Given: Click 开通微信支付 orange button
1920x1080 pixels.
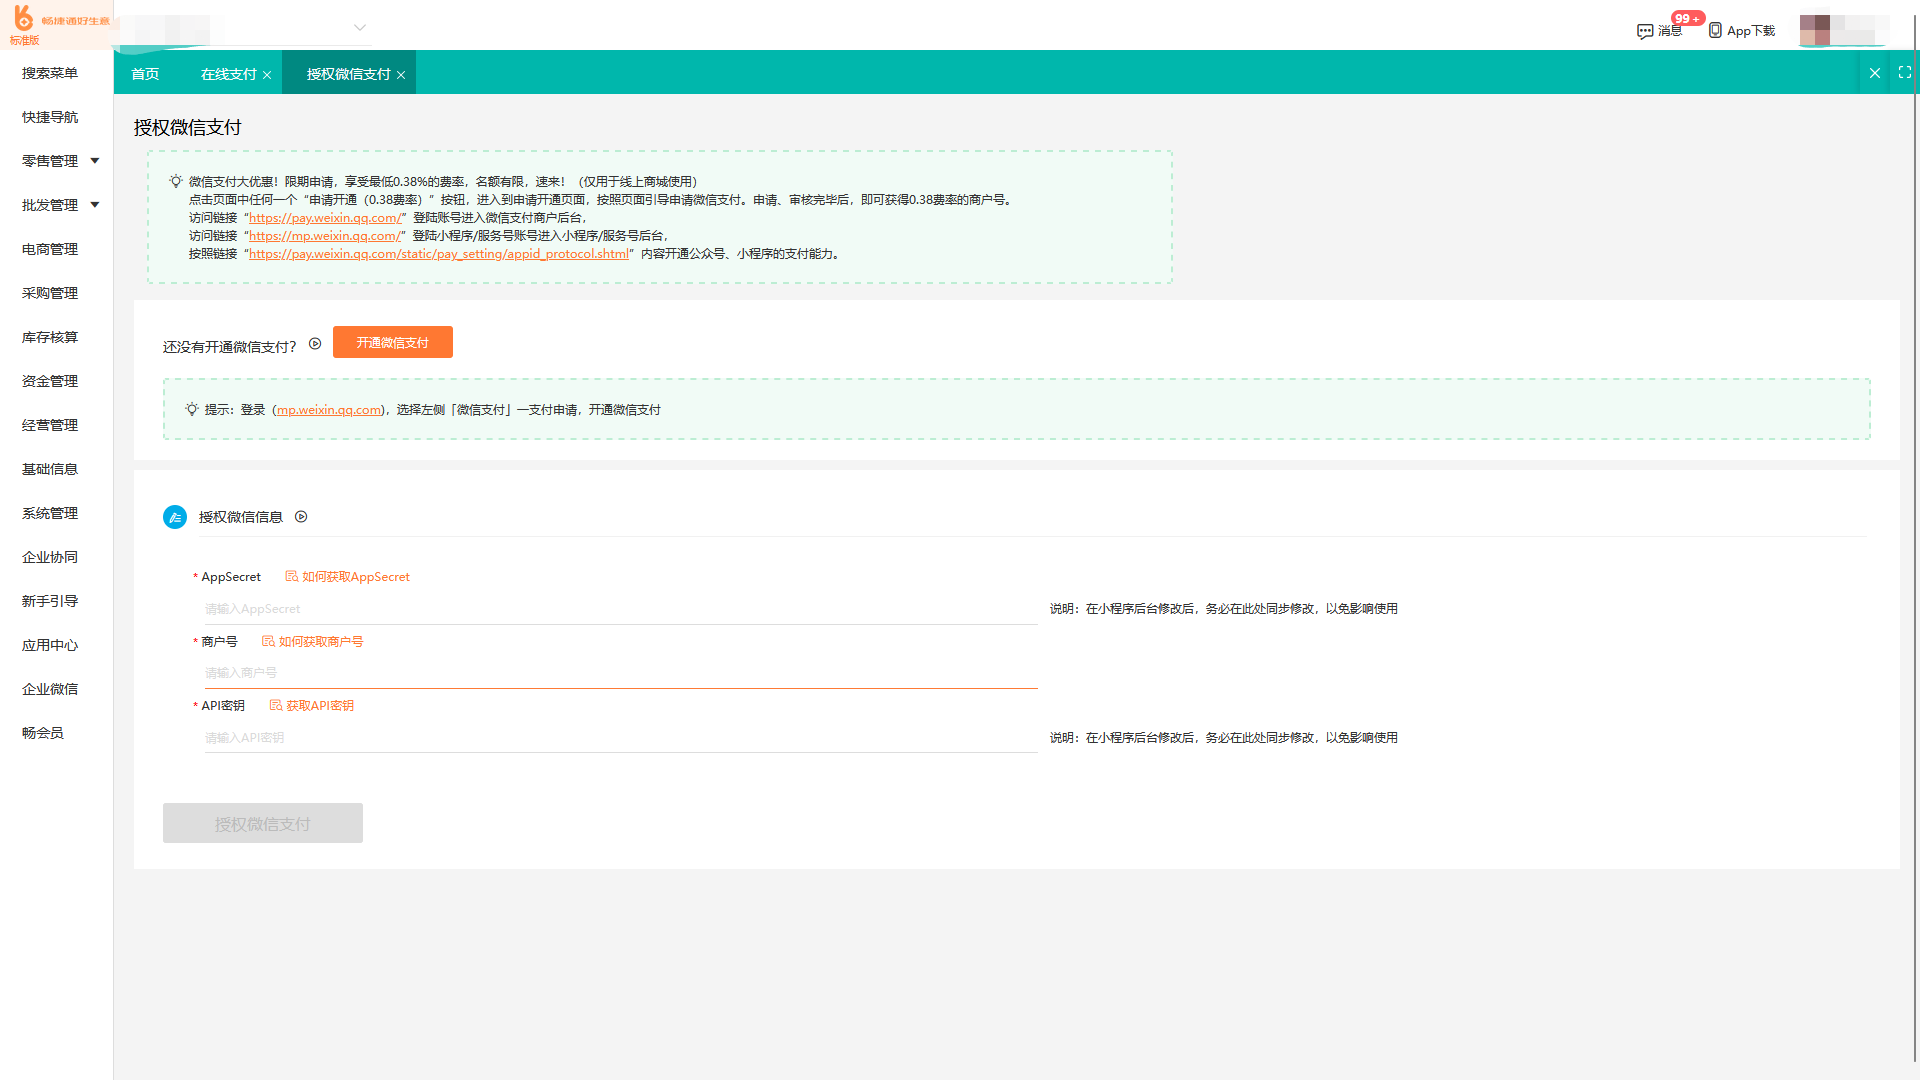Looking at the screenshot, I should click(x=393, y=342).
